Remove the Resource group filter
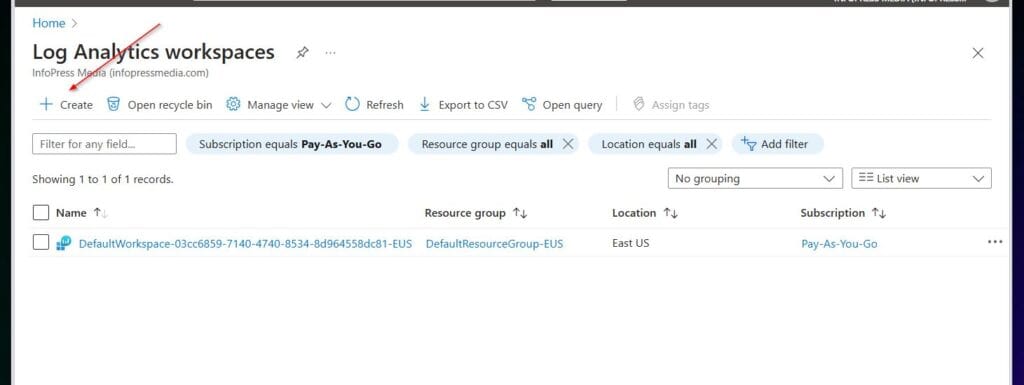Viewport: 1024px width, 385px height. (568, 144)
